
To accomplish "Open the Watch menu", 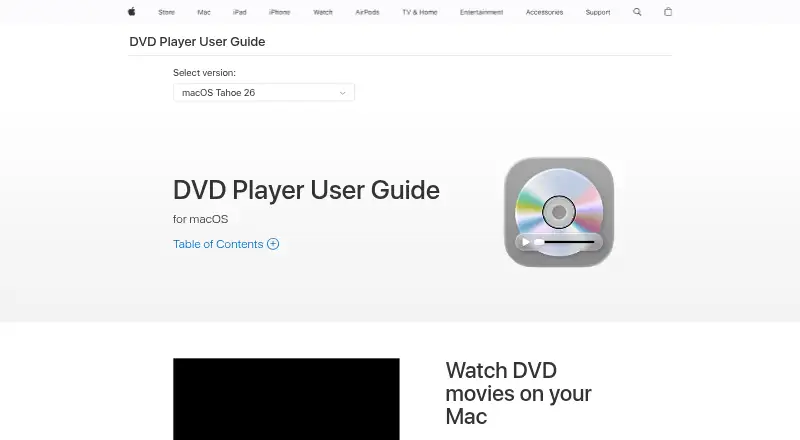I will (323, 12).
